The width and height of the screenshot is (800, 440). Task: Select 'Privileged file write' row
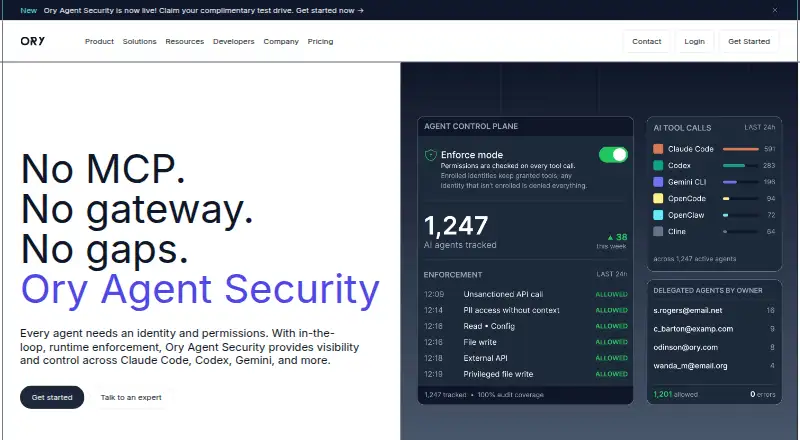[x=526, y=374]
